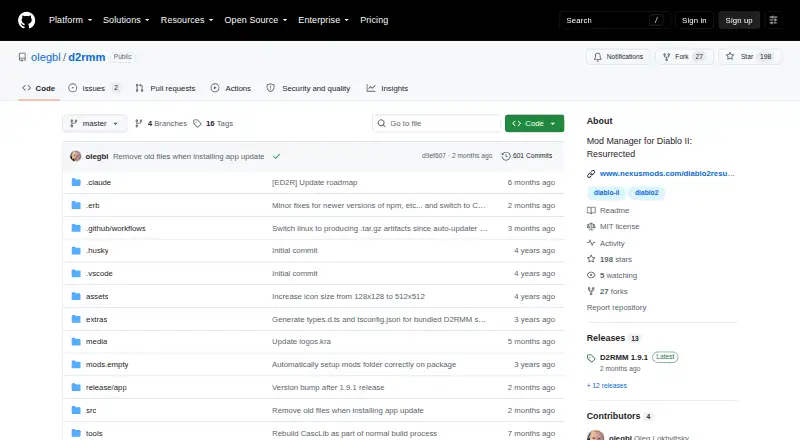
Task: Click the watching eye icon
Action: tap(591, 275)
